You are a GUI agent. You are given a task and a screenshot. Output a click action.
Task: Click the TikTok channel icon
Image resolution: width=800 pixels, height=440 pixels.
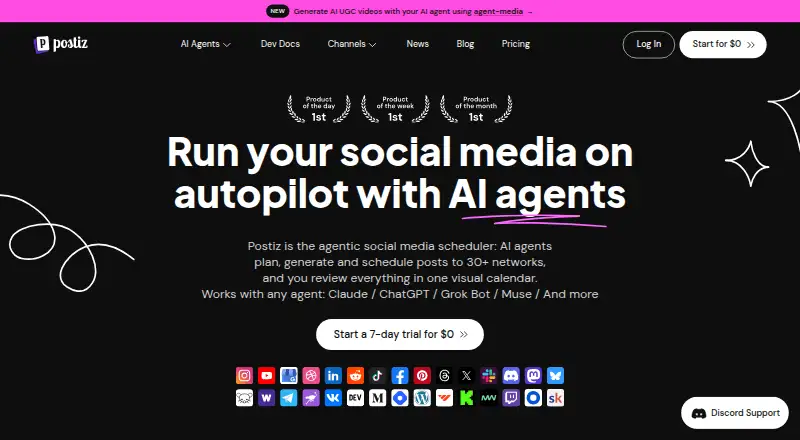pyautogui.click(x=378, y=376)
